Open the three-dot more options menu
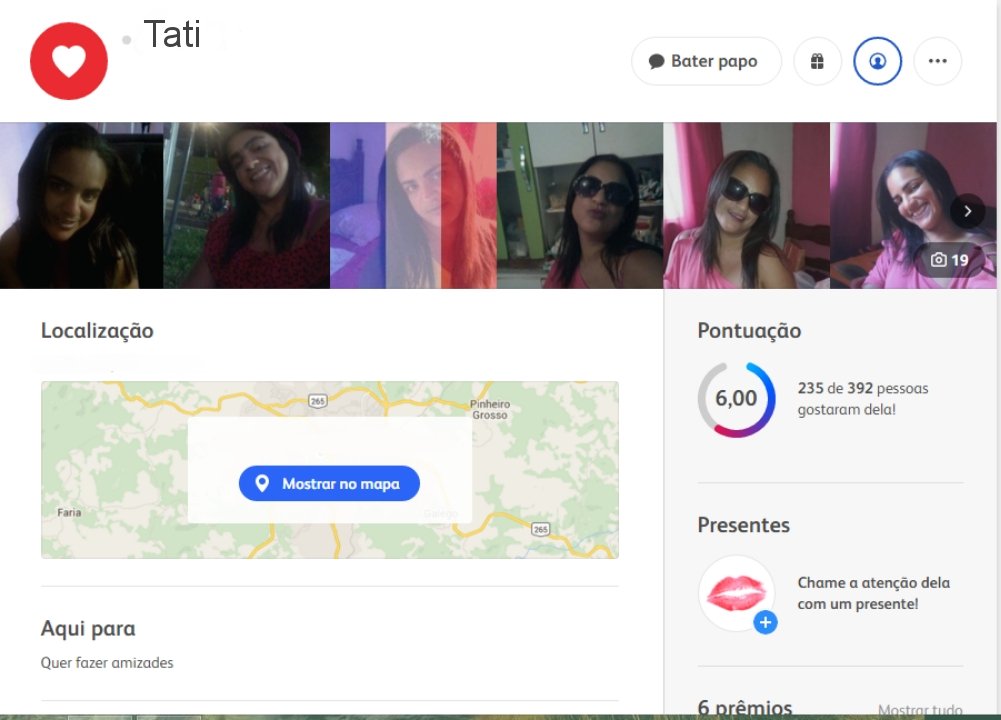Viewport: 1001px width, 720px height. click(937, 61)
